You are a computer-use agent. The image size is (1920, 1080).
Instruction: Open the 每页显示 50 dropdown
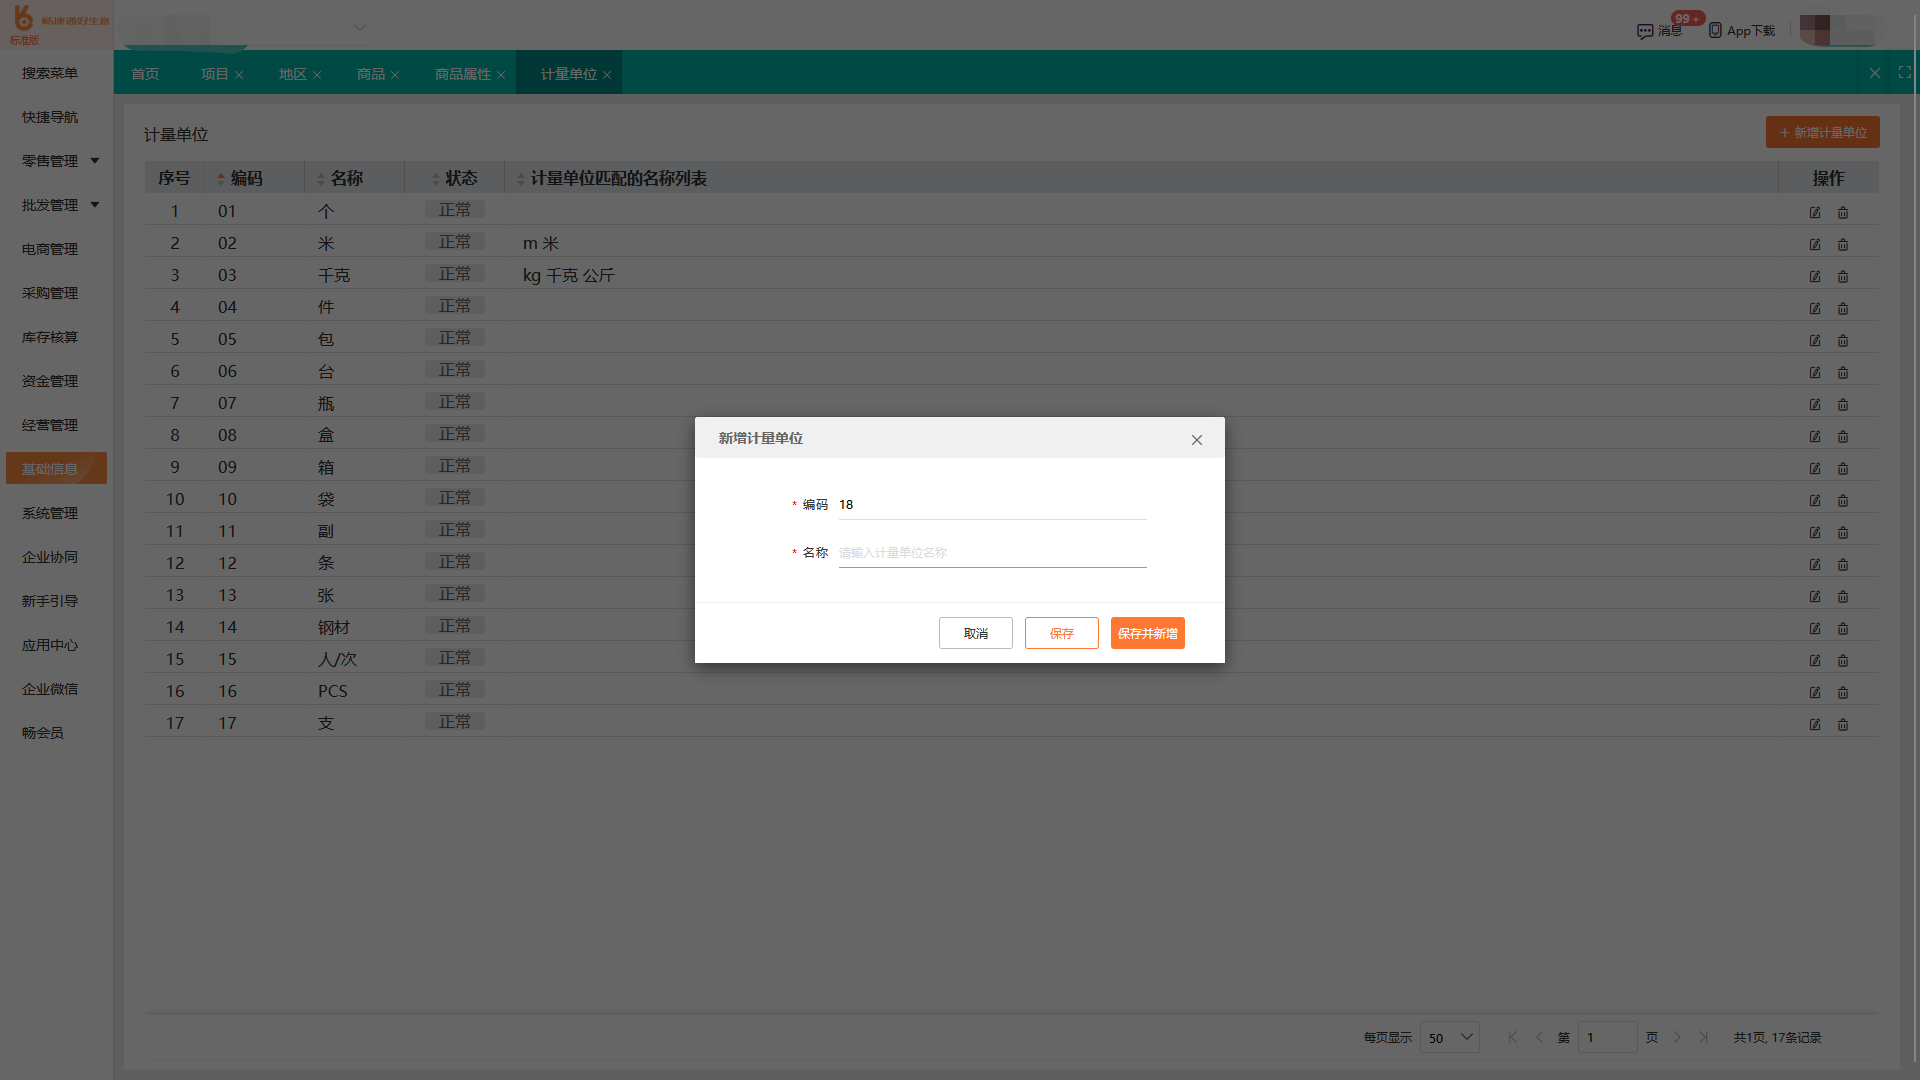click(1449, 1038)
